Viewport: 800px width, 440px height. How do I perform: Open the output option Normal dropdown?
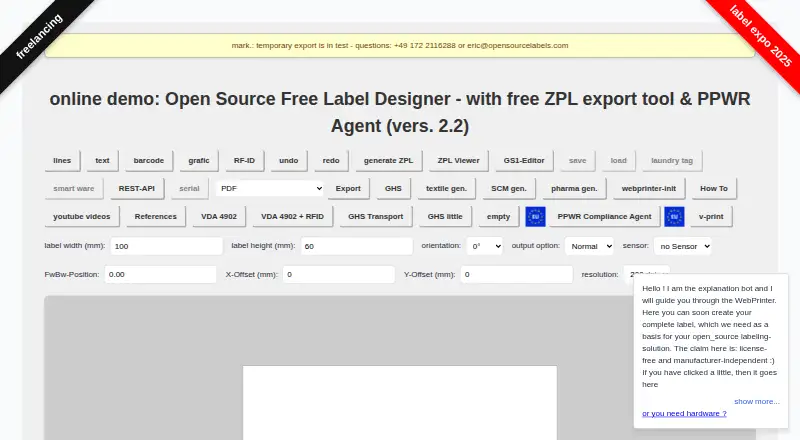[x=589, y=246]
